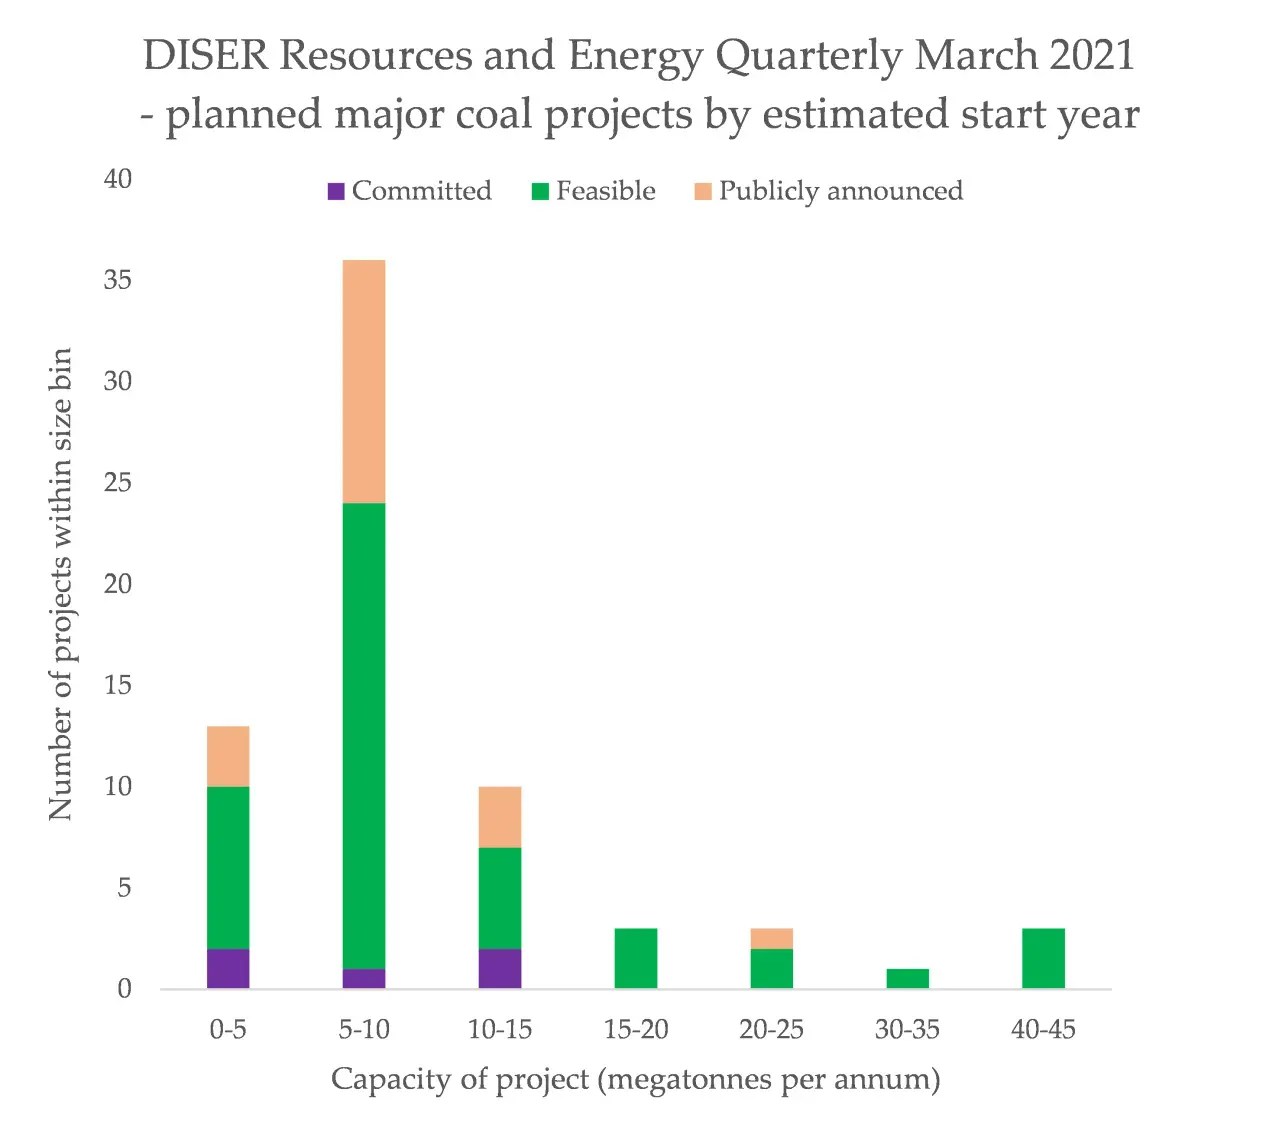1280x1144 pixels.
Task: Select the 'Committed' legend label
Action: [x=422, y=191]
